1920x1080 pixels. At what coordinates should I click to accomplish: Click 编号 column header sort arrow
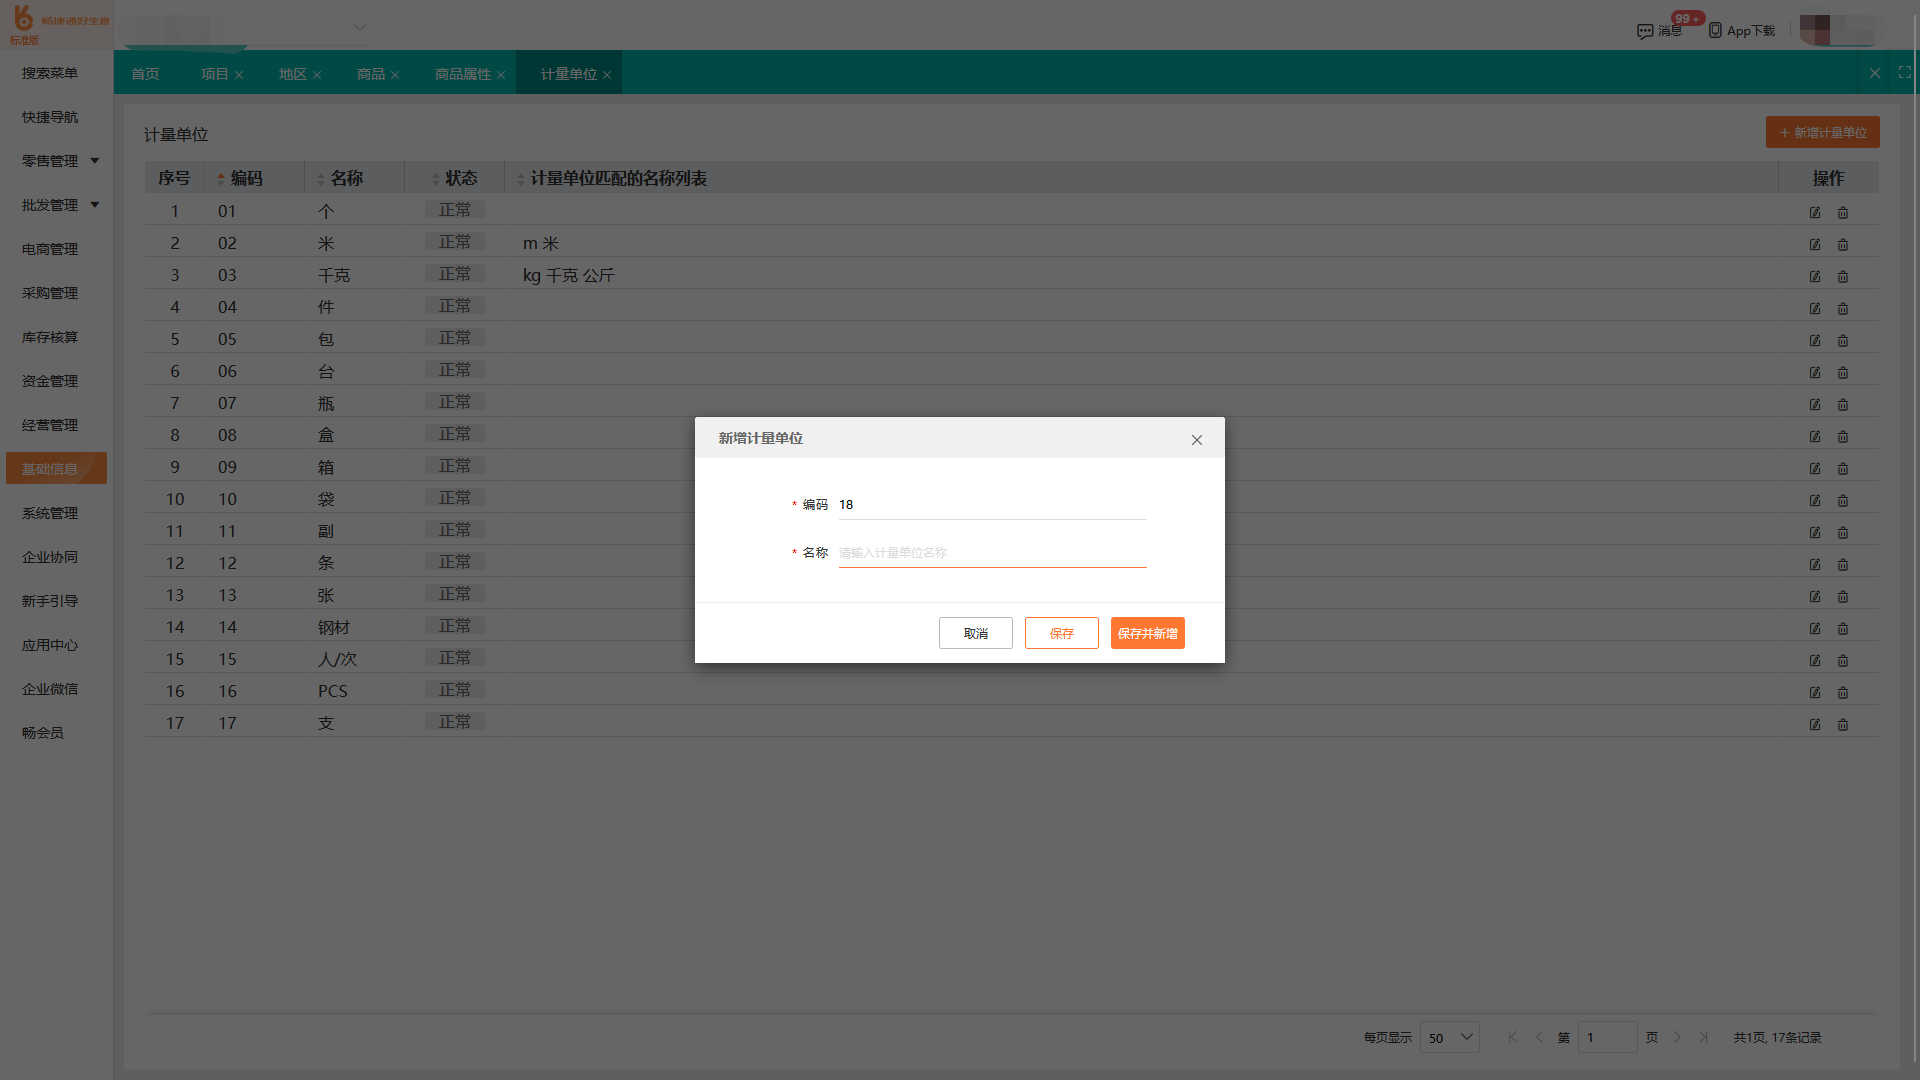(222, 179)
